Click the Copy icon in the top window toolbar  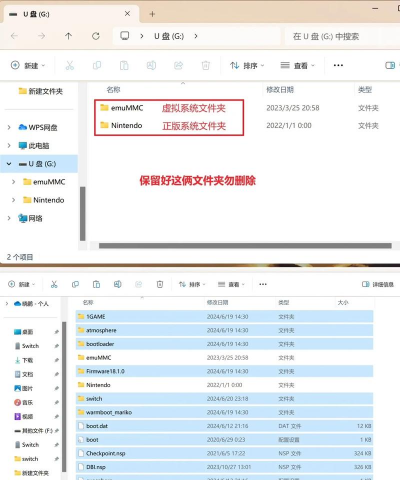click(x=97, y=65)
